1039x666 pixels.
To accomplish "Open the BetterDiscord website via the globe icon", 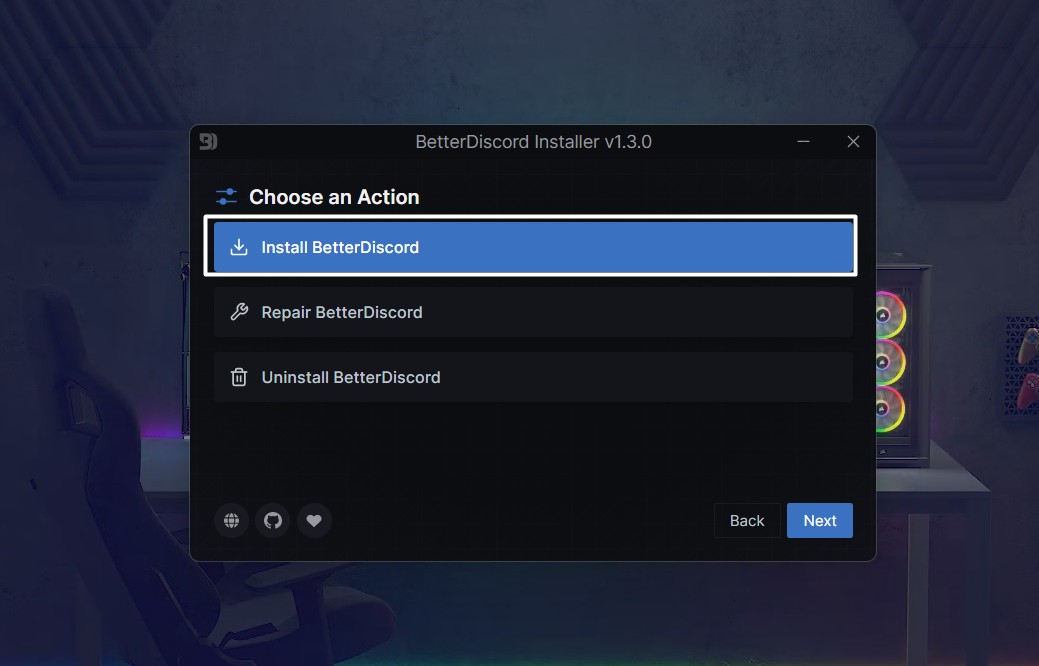I will [x=230, y=520].
